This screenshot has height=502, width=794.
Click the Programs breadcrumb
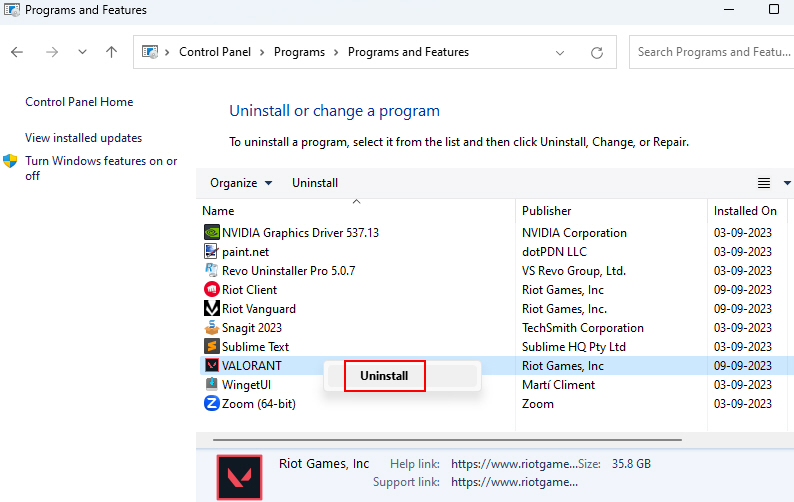coord(299,52)
